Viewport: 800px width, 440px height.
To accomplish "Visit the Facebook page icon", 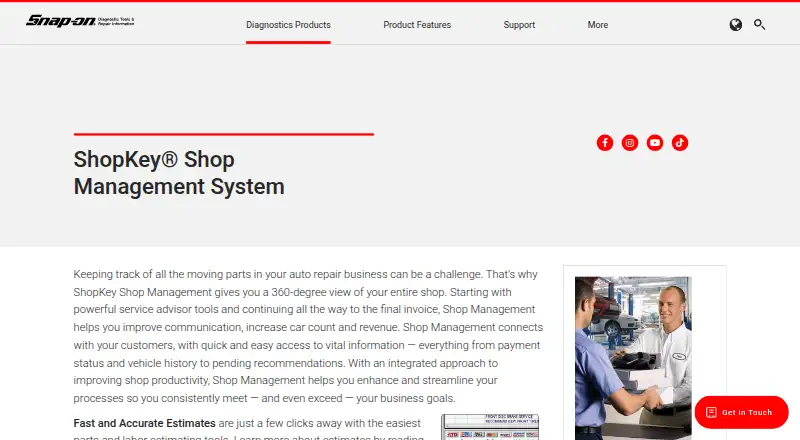I will [x=605, y=143].
